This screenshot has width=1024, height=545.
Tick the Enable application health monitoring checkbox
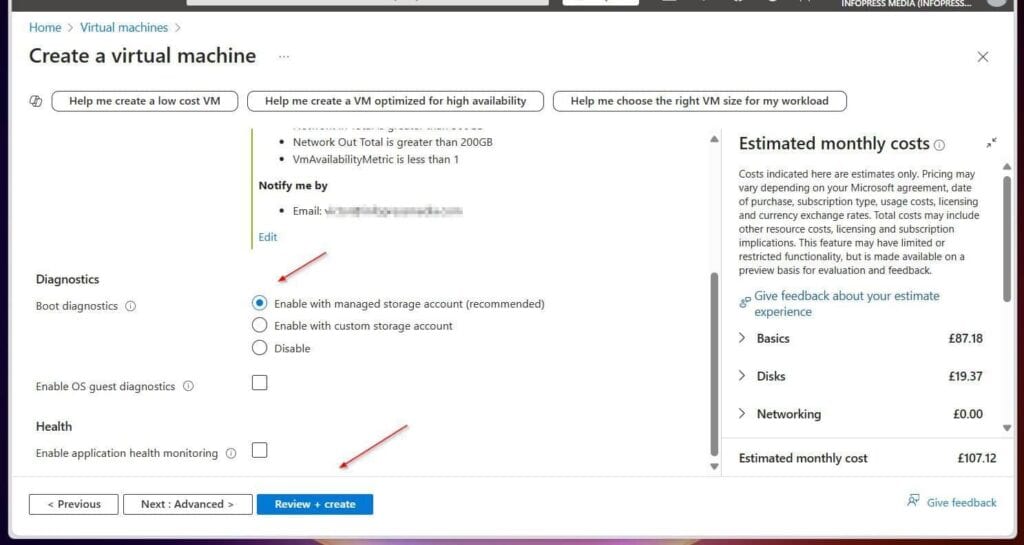tap(260, 450)
